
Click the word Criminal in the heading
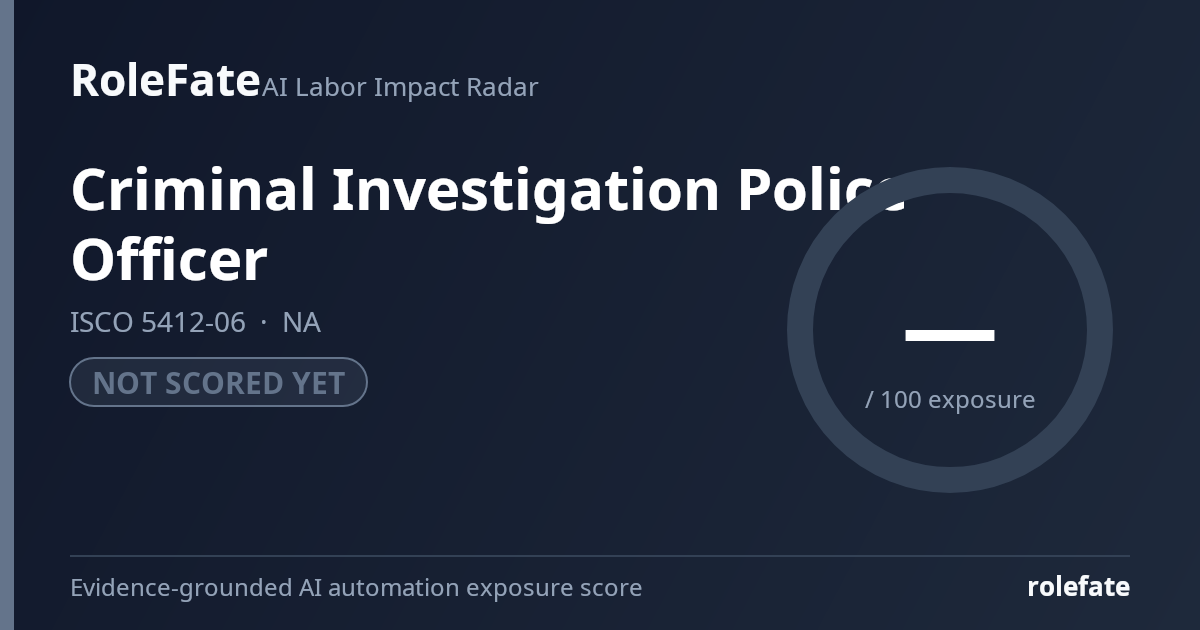(193, 189)
